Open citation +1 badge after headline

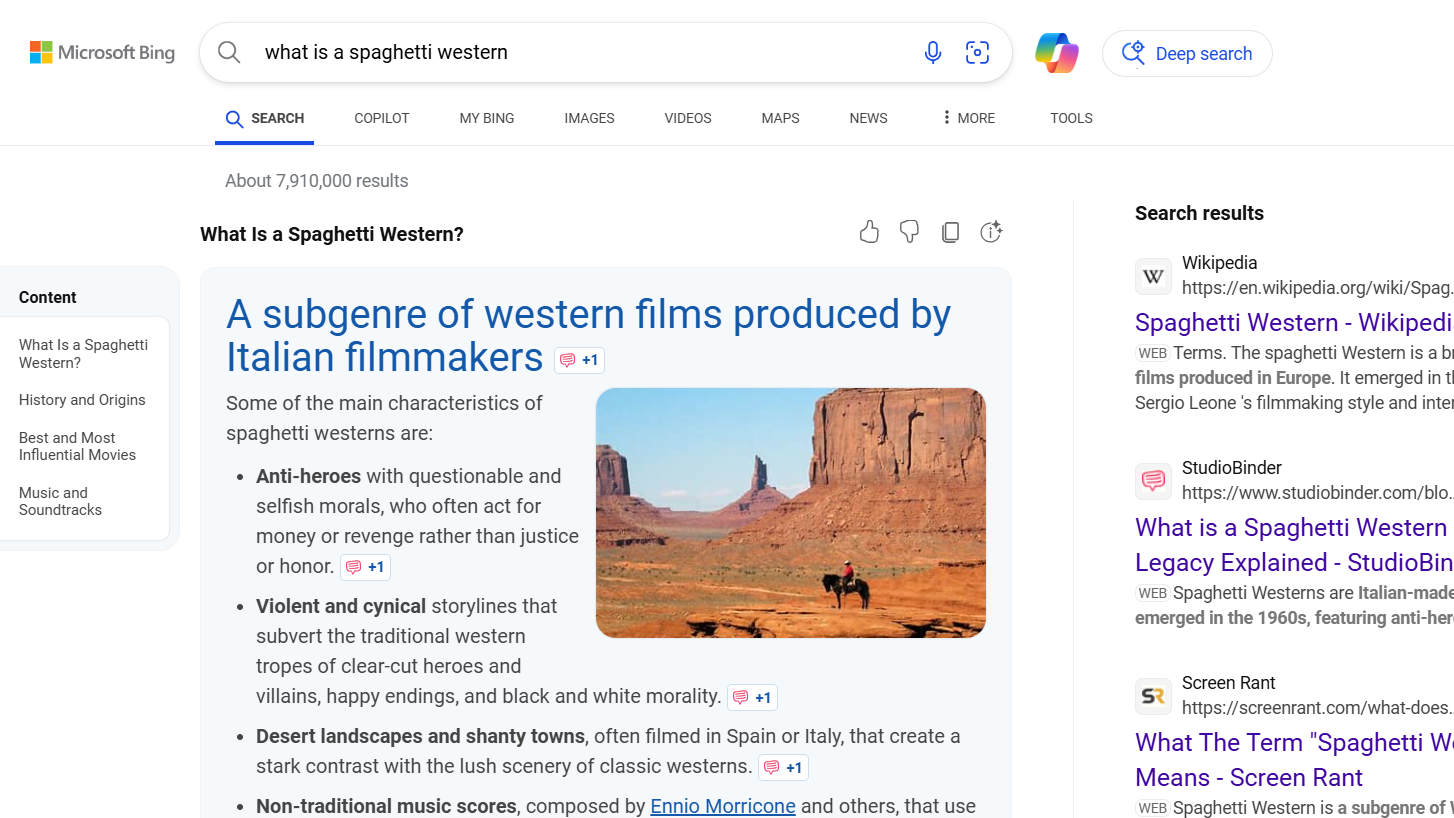[x=579, y=360]
